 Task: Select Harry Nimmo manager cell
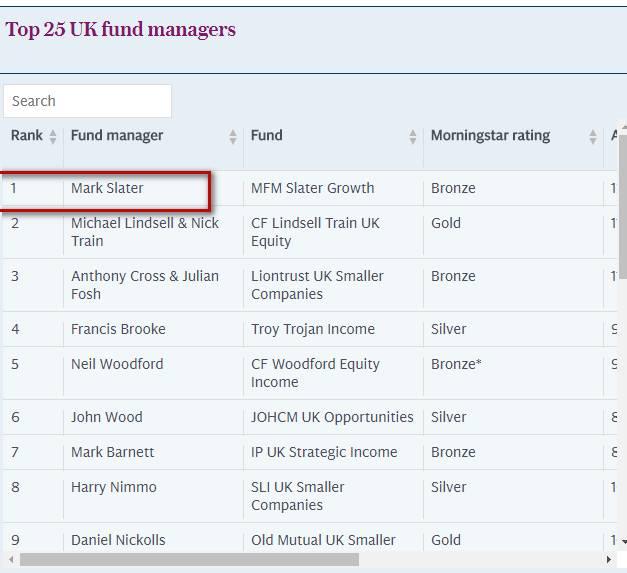113,487
